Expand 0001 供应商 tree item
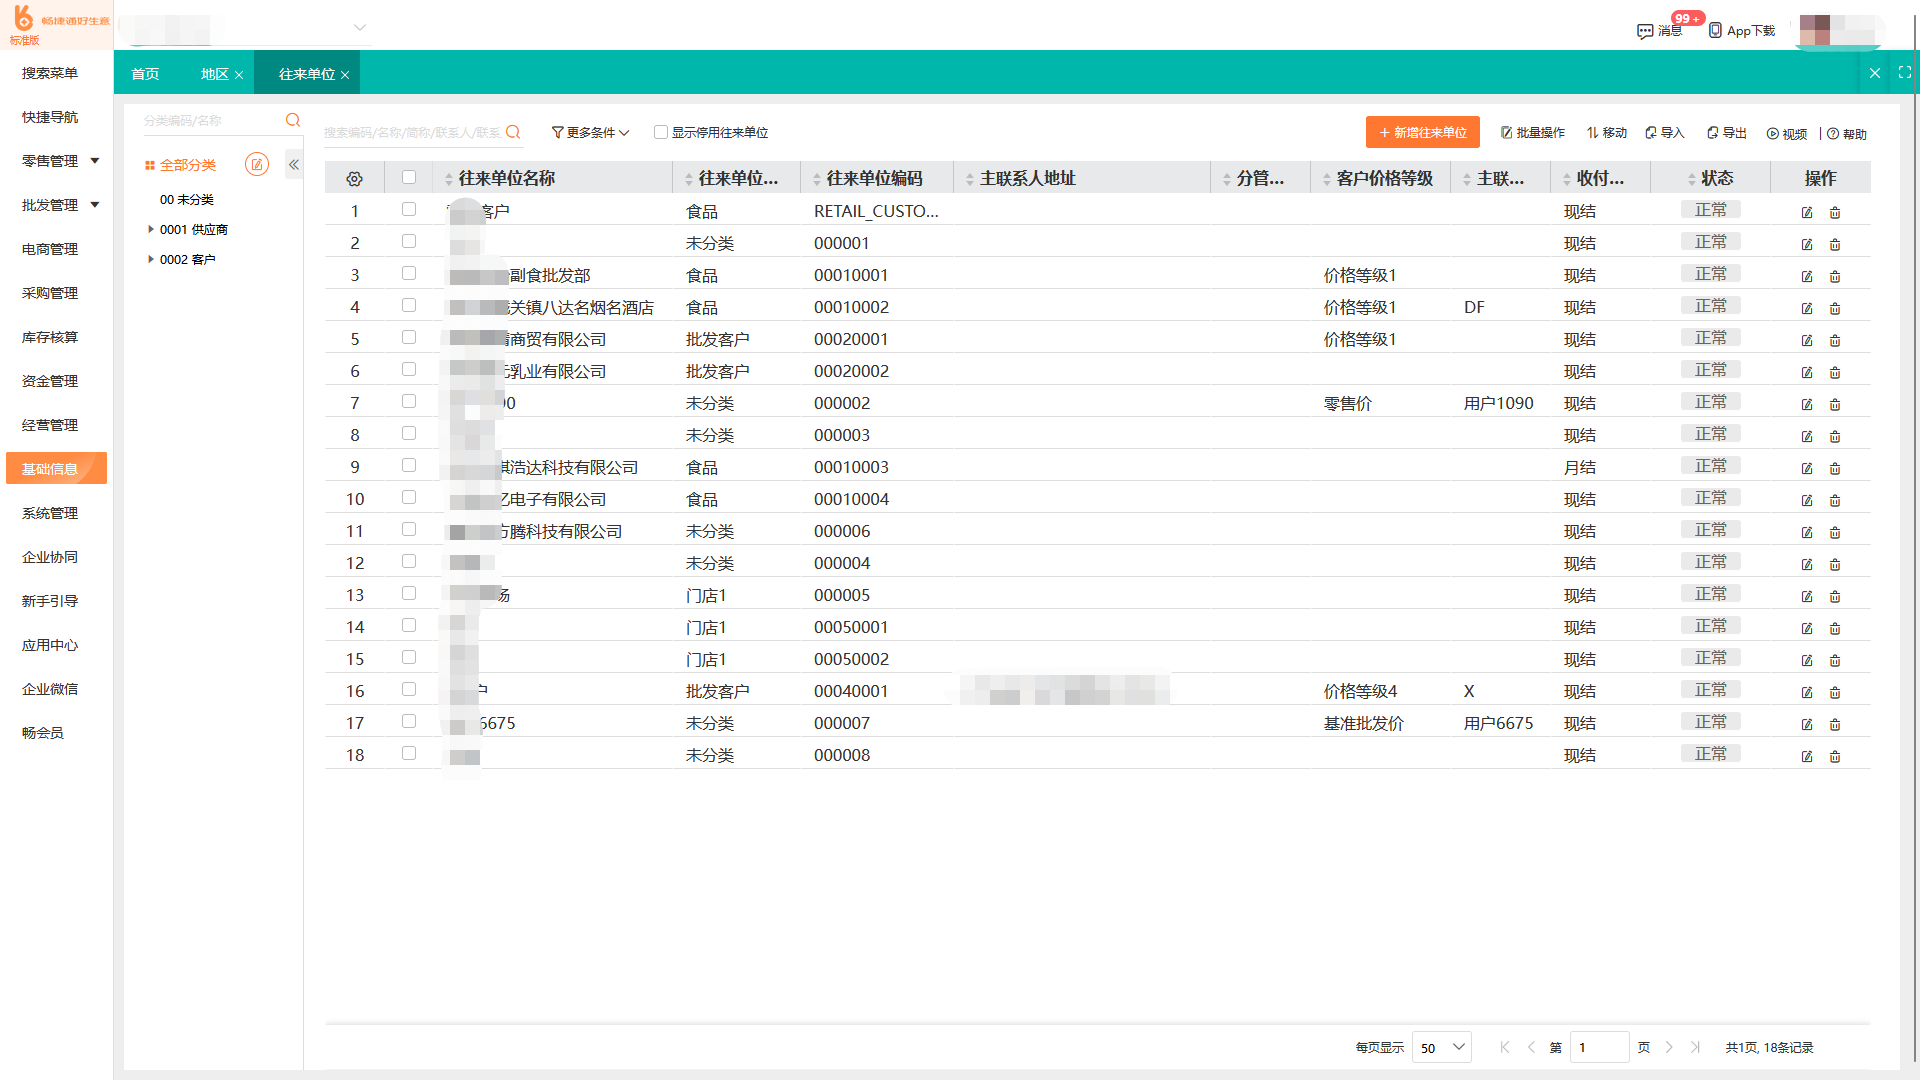1920x1080 pixels. point(150,228)
